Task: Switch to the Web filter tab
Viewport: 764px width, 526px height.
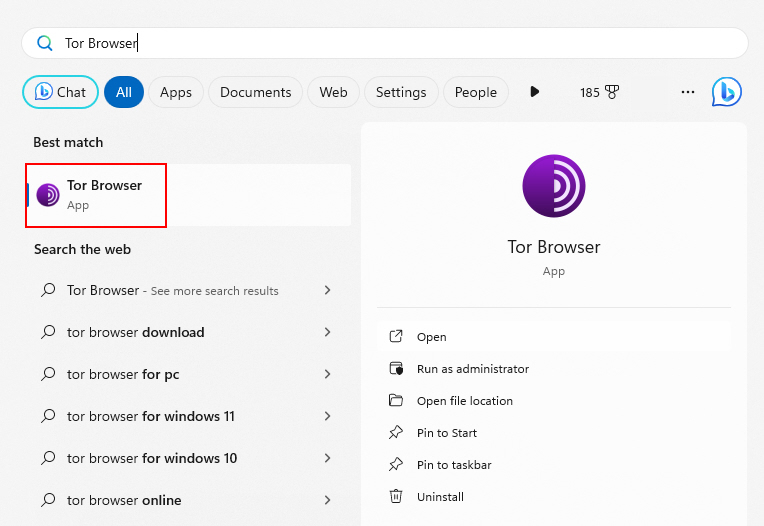Action: 333,92
